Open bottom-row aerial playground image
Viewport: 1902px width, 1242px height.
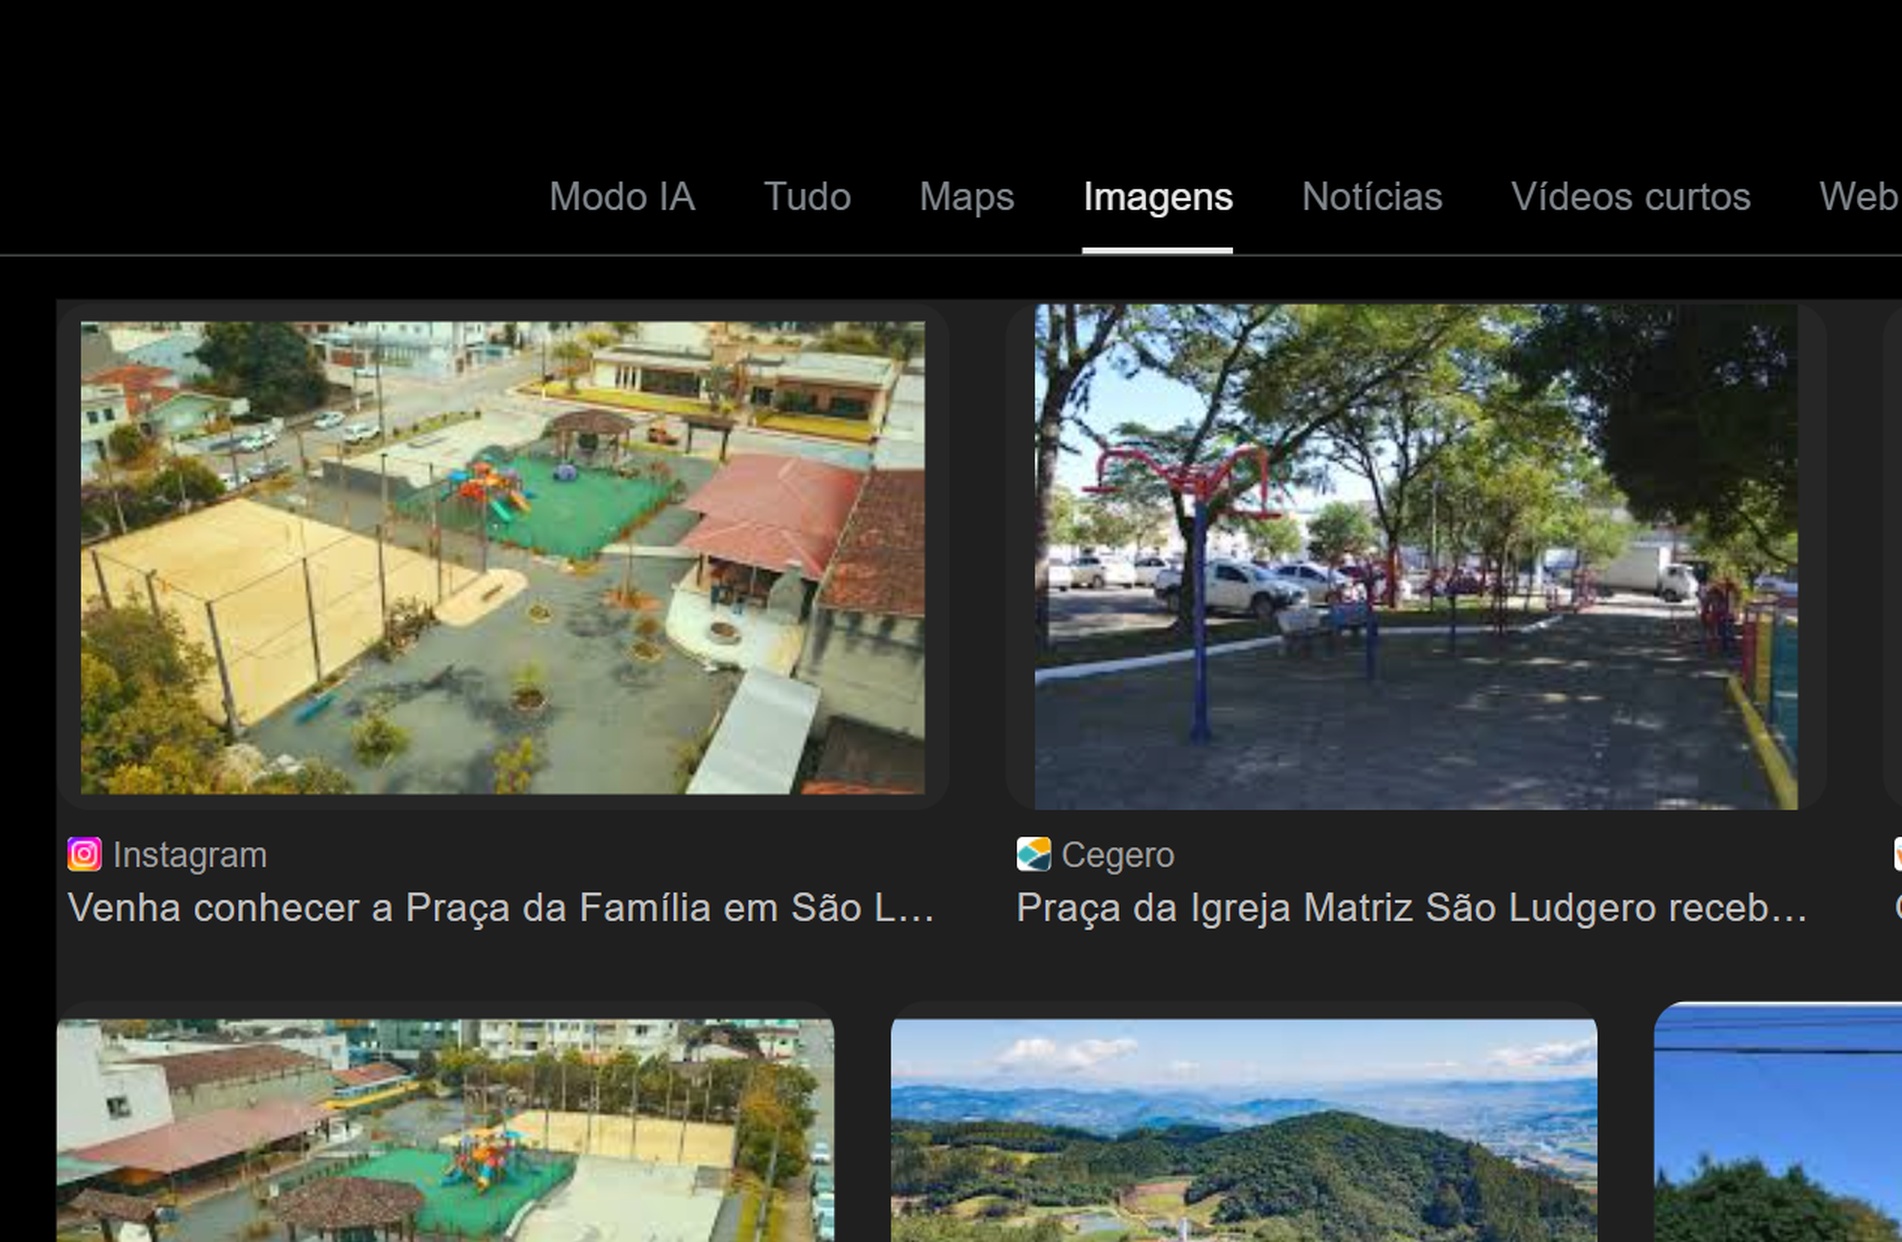445,1130
